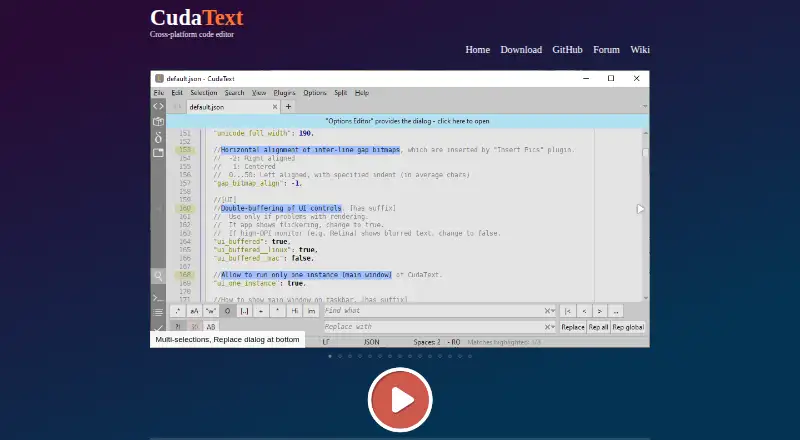Toggle 'Hi' highlight all matches option
Viewport: 800px width, 440px height.
point(295,311)
